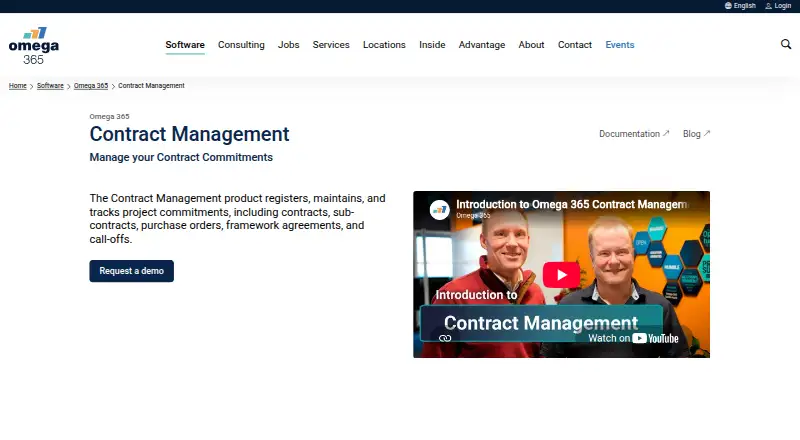Open the About menu item

pyautogui.click(x=531, y=45)
